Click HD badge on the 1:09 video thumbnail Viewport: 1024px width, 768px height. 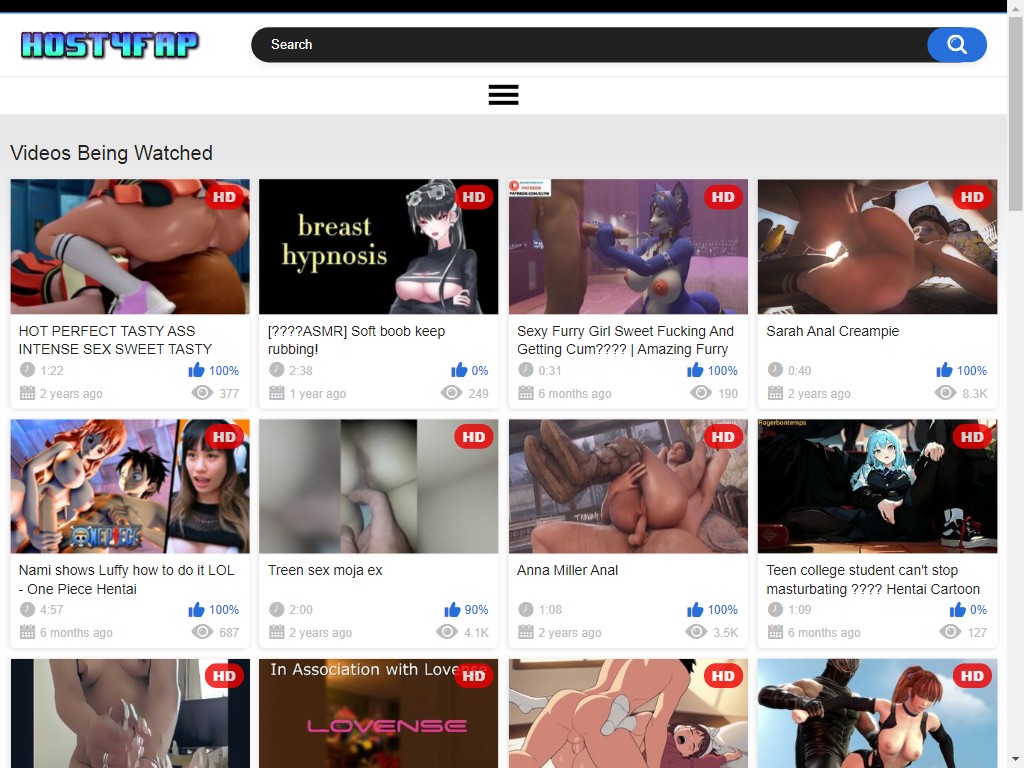[972, 436]
